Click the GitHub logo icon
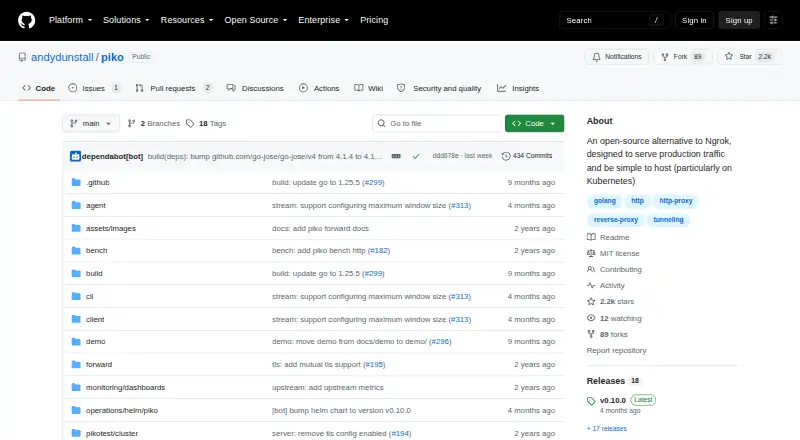The width and height of the screenshot is (800, 440). (x=27, y=20)
